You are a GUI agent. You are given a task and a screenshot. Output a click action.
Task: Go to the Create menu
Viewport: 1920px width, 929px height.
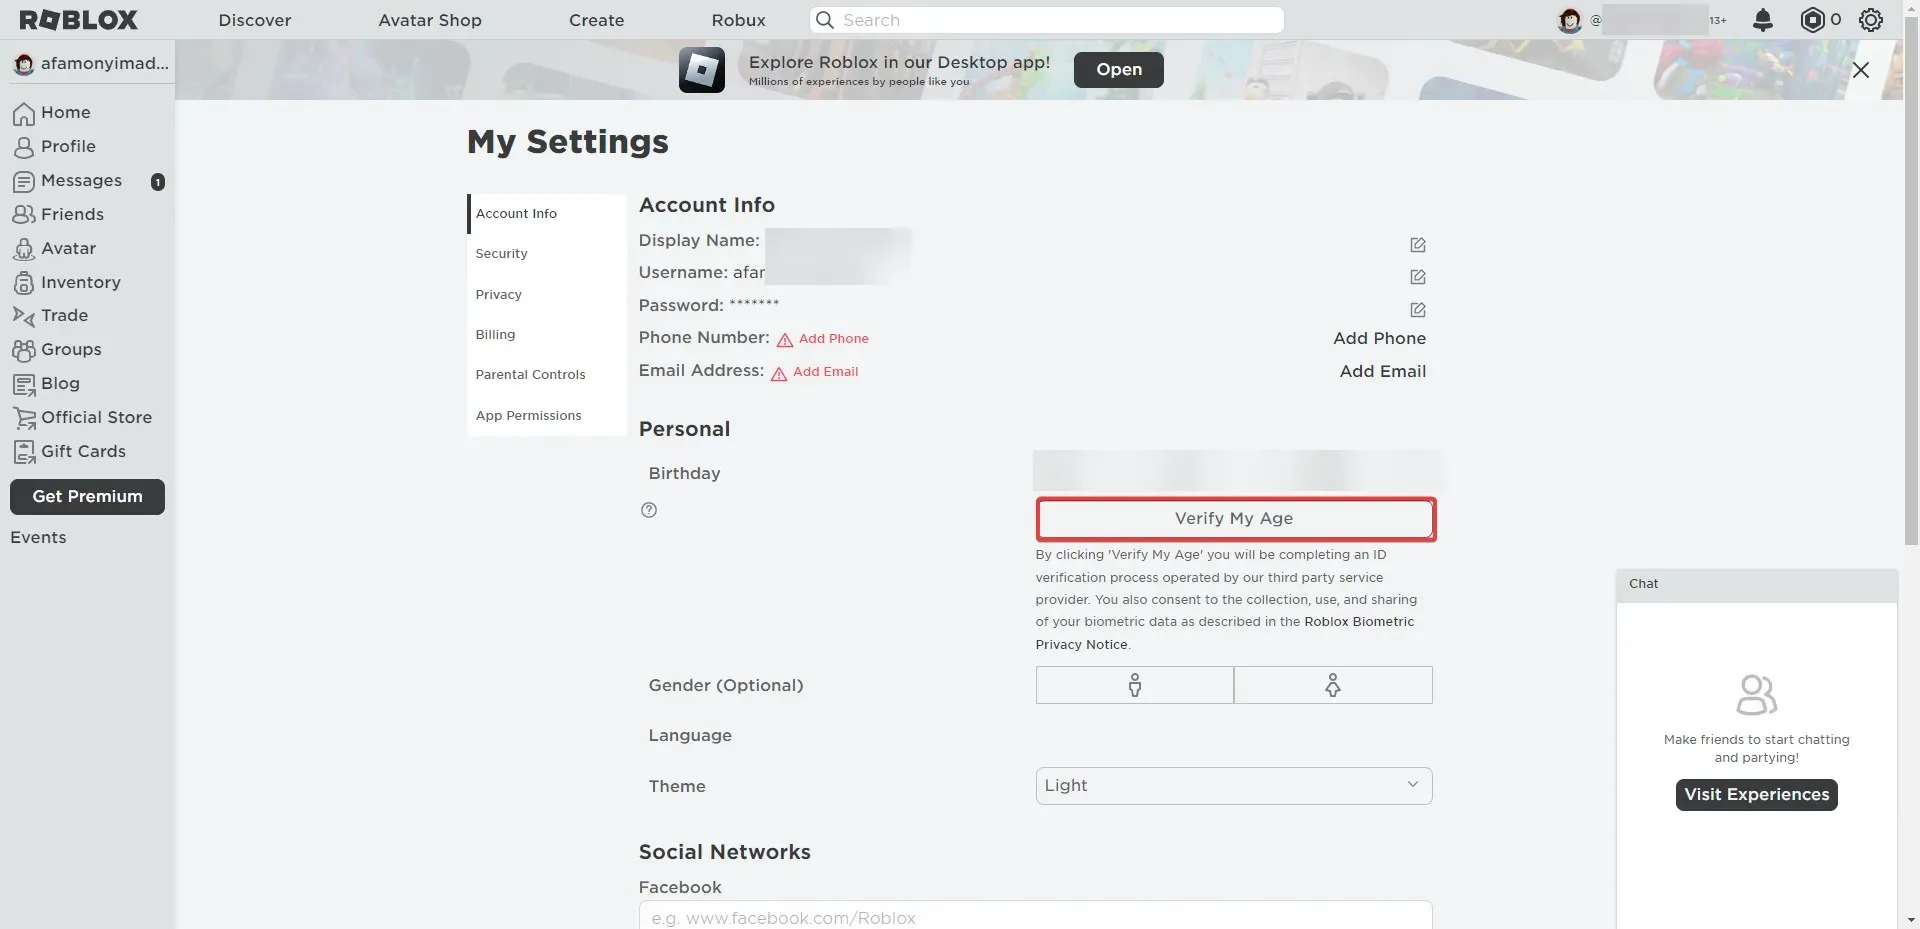click(597, 20)
